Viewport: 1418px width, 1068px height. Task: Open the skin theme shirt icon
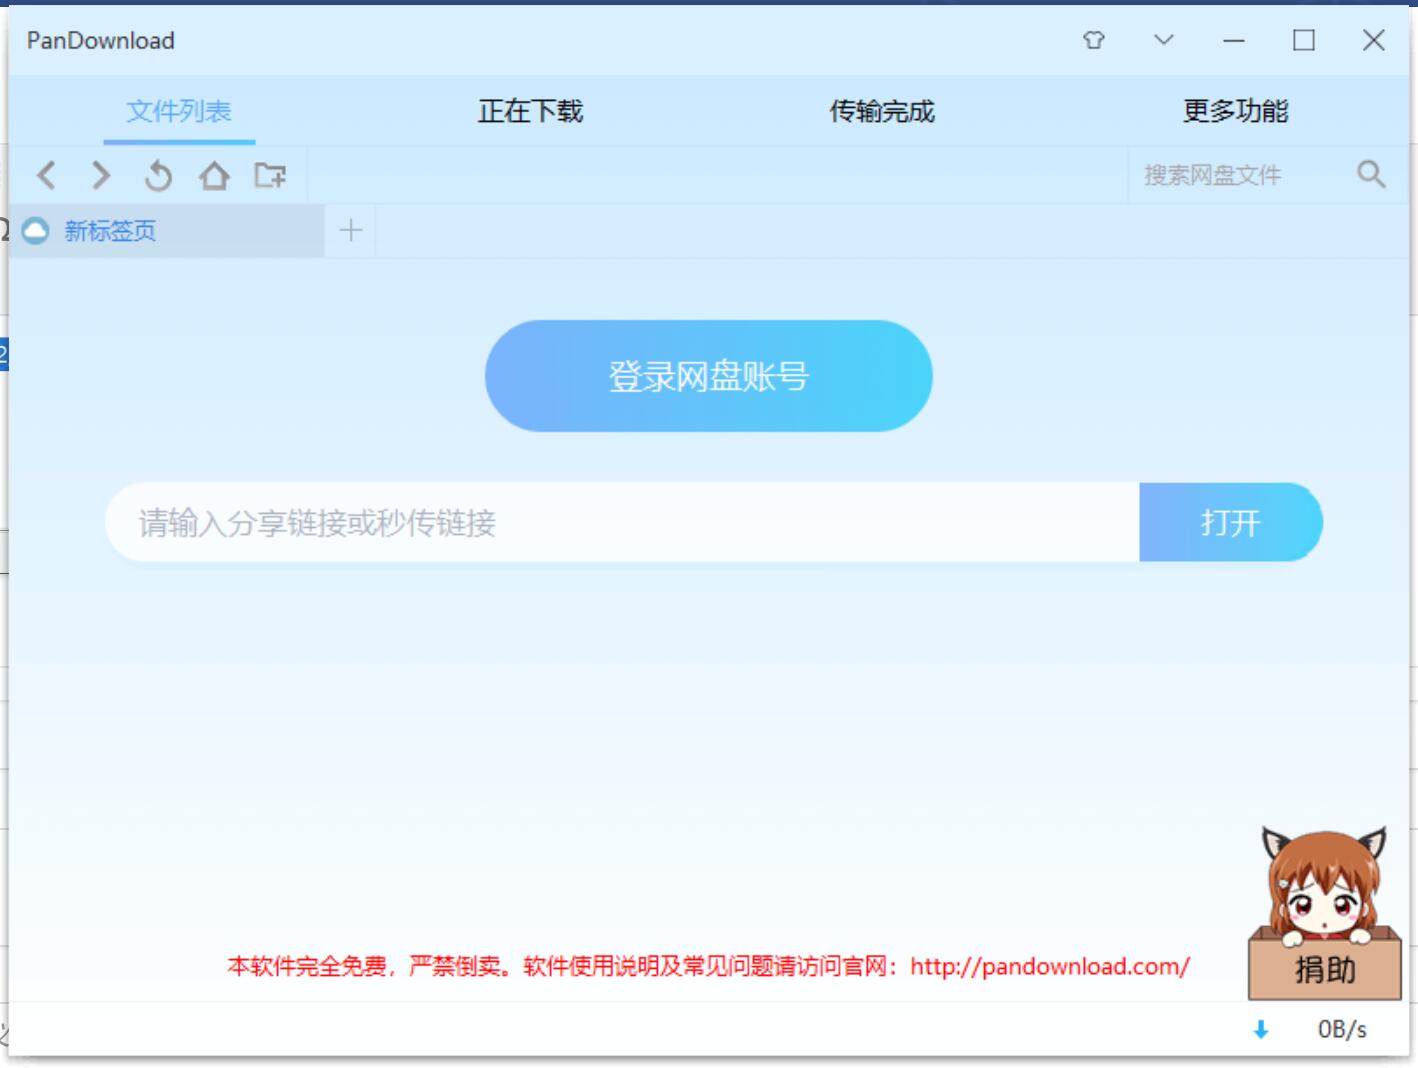1094,40
